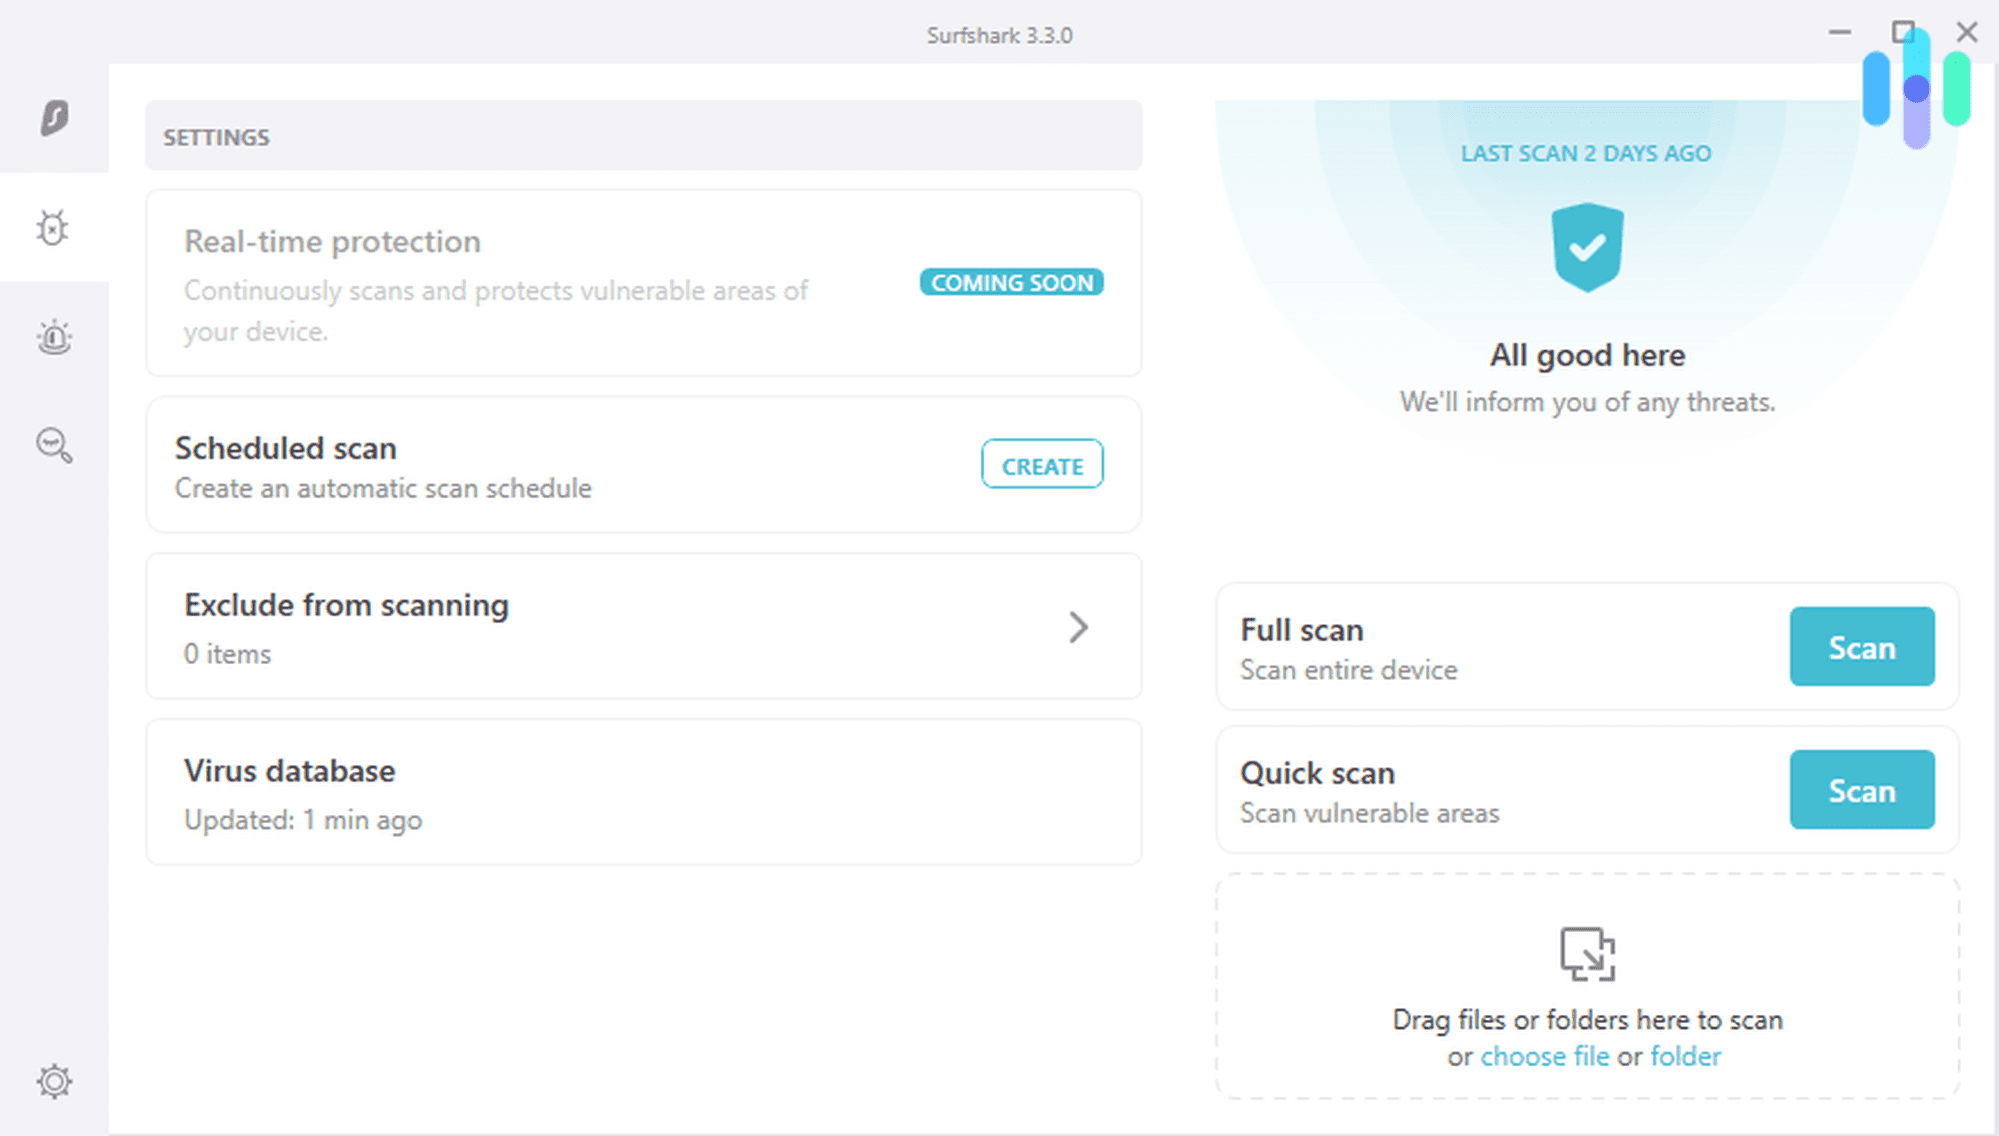
Task: Click the drag-and-drop file scan icon
Action: pyautogui.click(x=1586, y=952)
